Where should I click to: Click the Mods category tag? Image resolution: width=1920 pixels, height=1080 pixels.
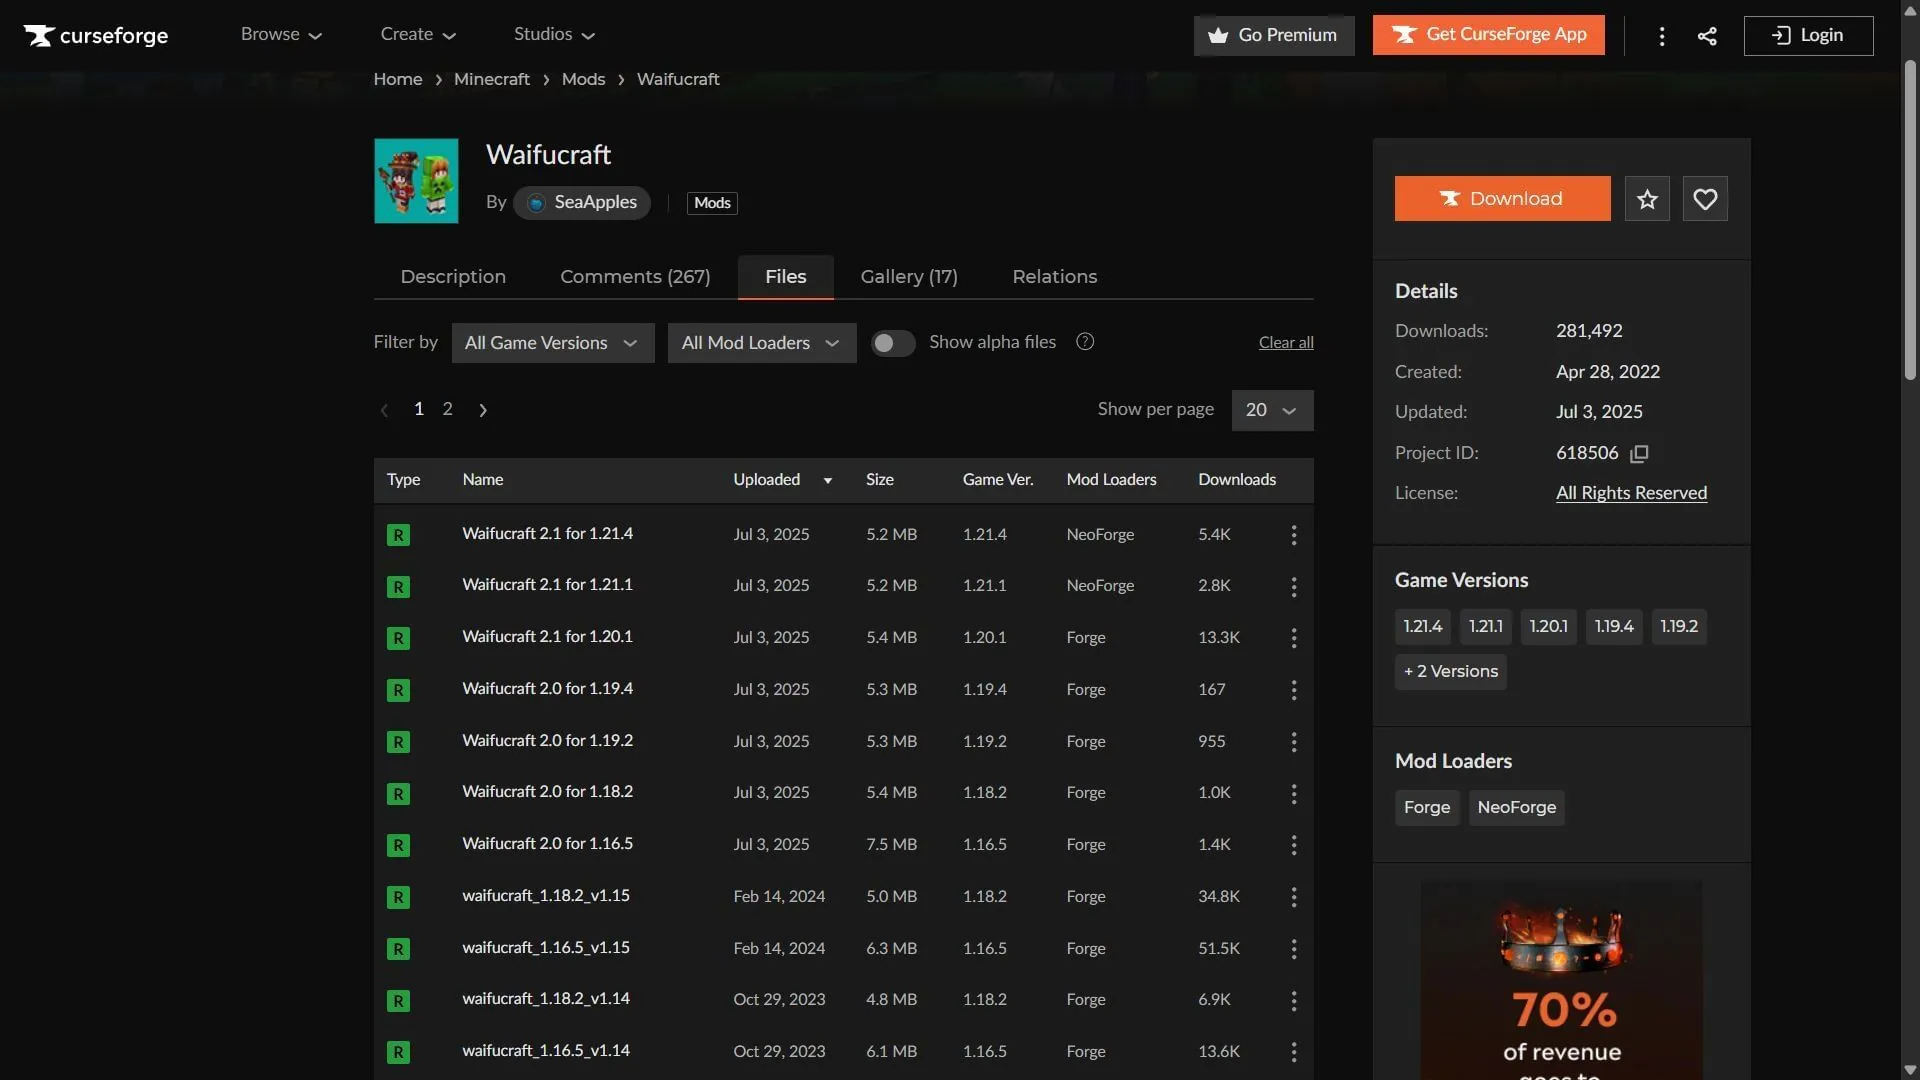[712, 203]
